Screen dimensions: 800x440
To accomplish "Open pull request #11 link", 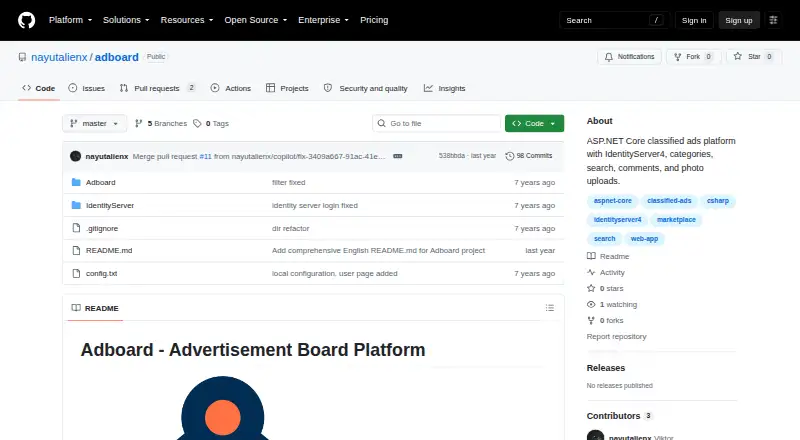I will point(205,156).
